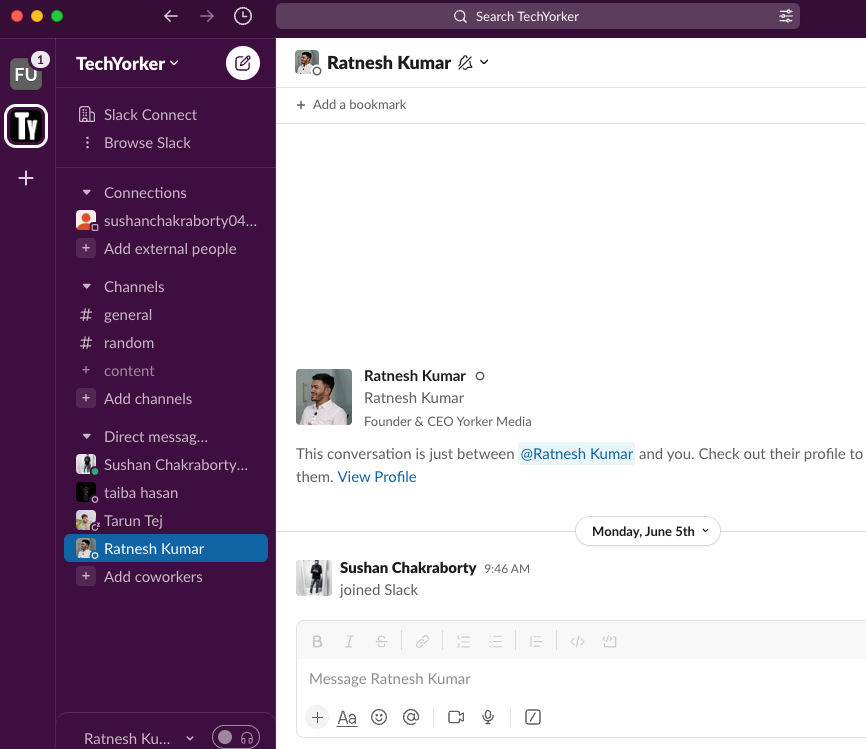Click @Ratnesh Kumar mention
The image size is (866, 749).
pyautogui.click(x=576, y=454)
